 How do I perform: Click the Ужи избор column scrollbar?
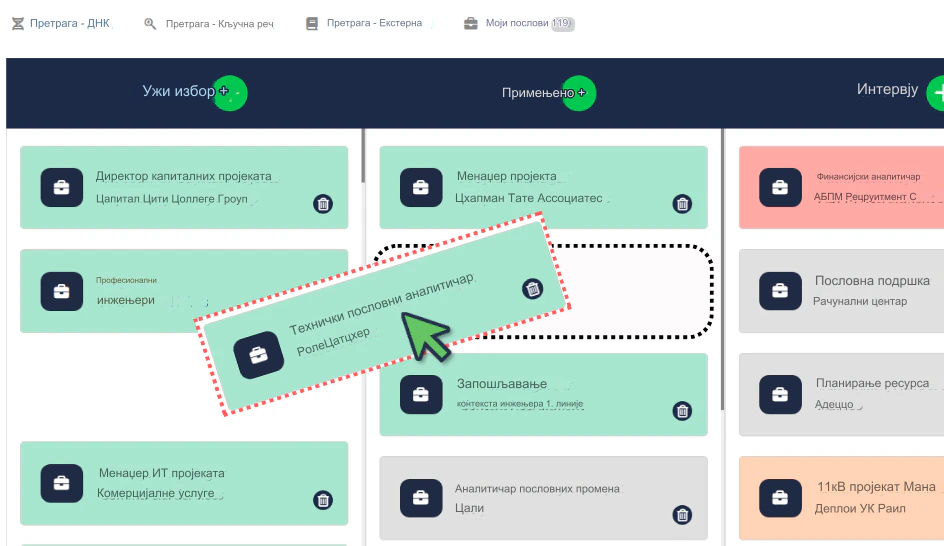tap(362, 160)
